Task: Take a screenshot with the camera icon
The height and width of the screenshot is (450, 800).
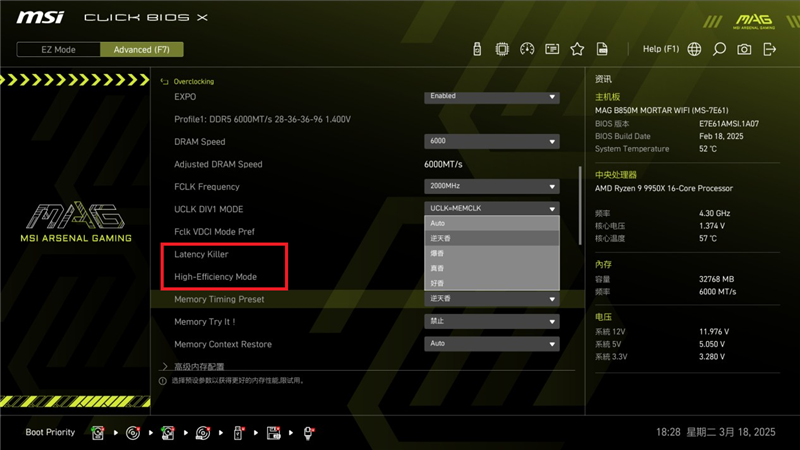Action: coord(744,49)
